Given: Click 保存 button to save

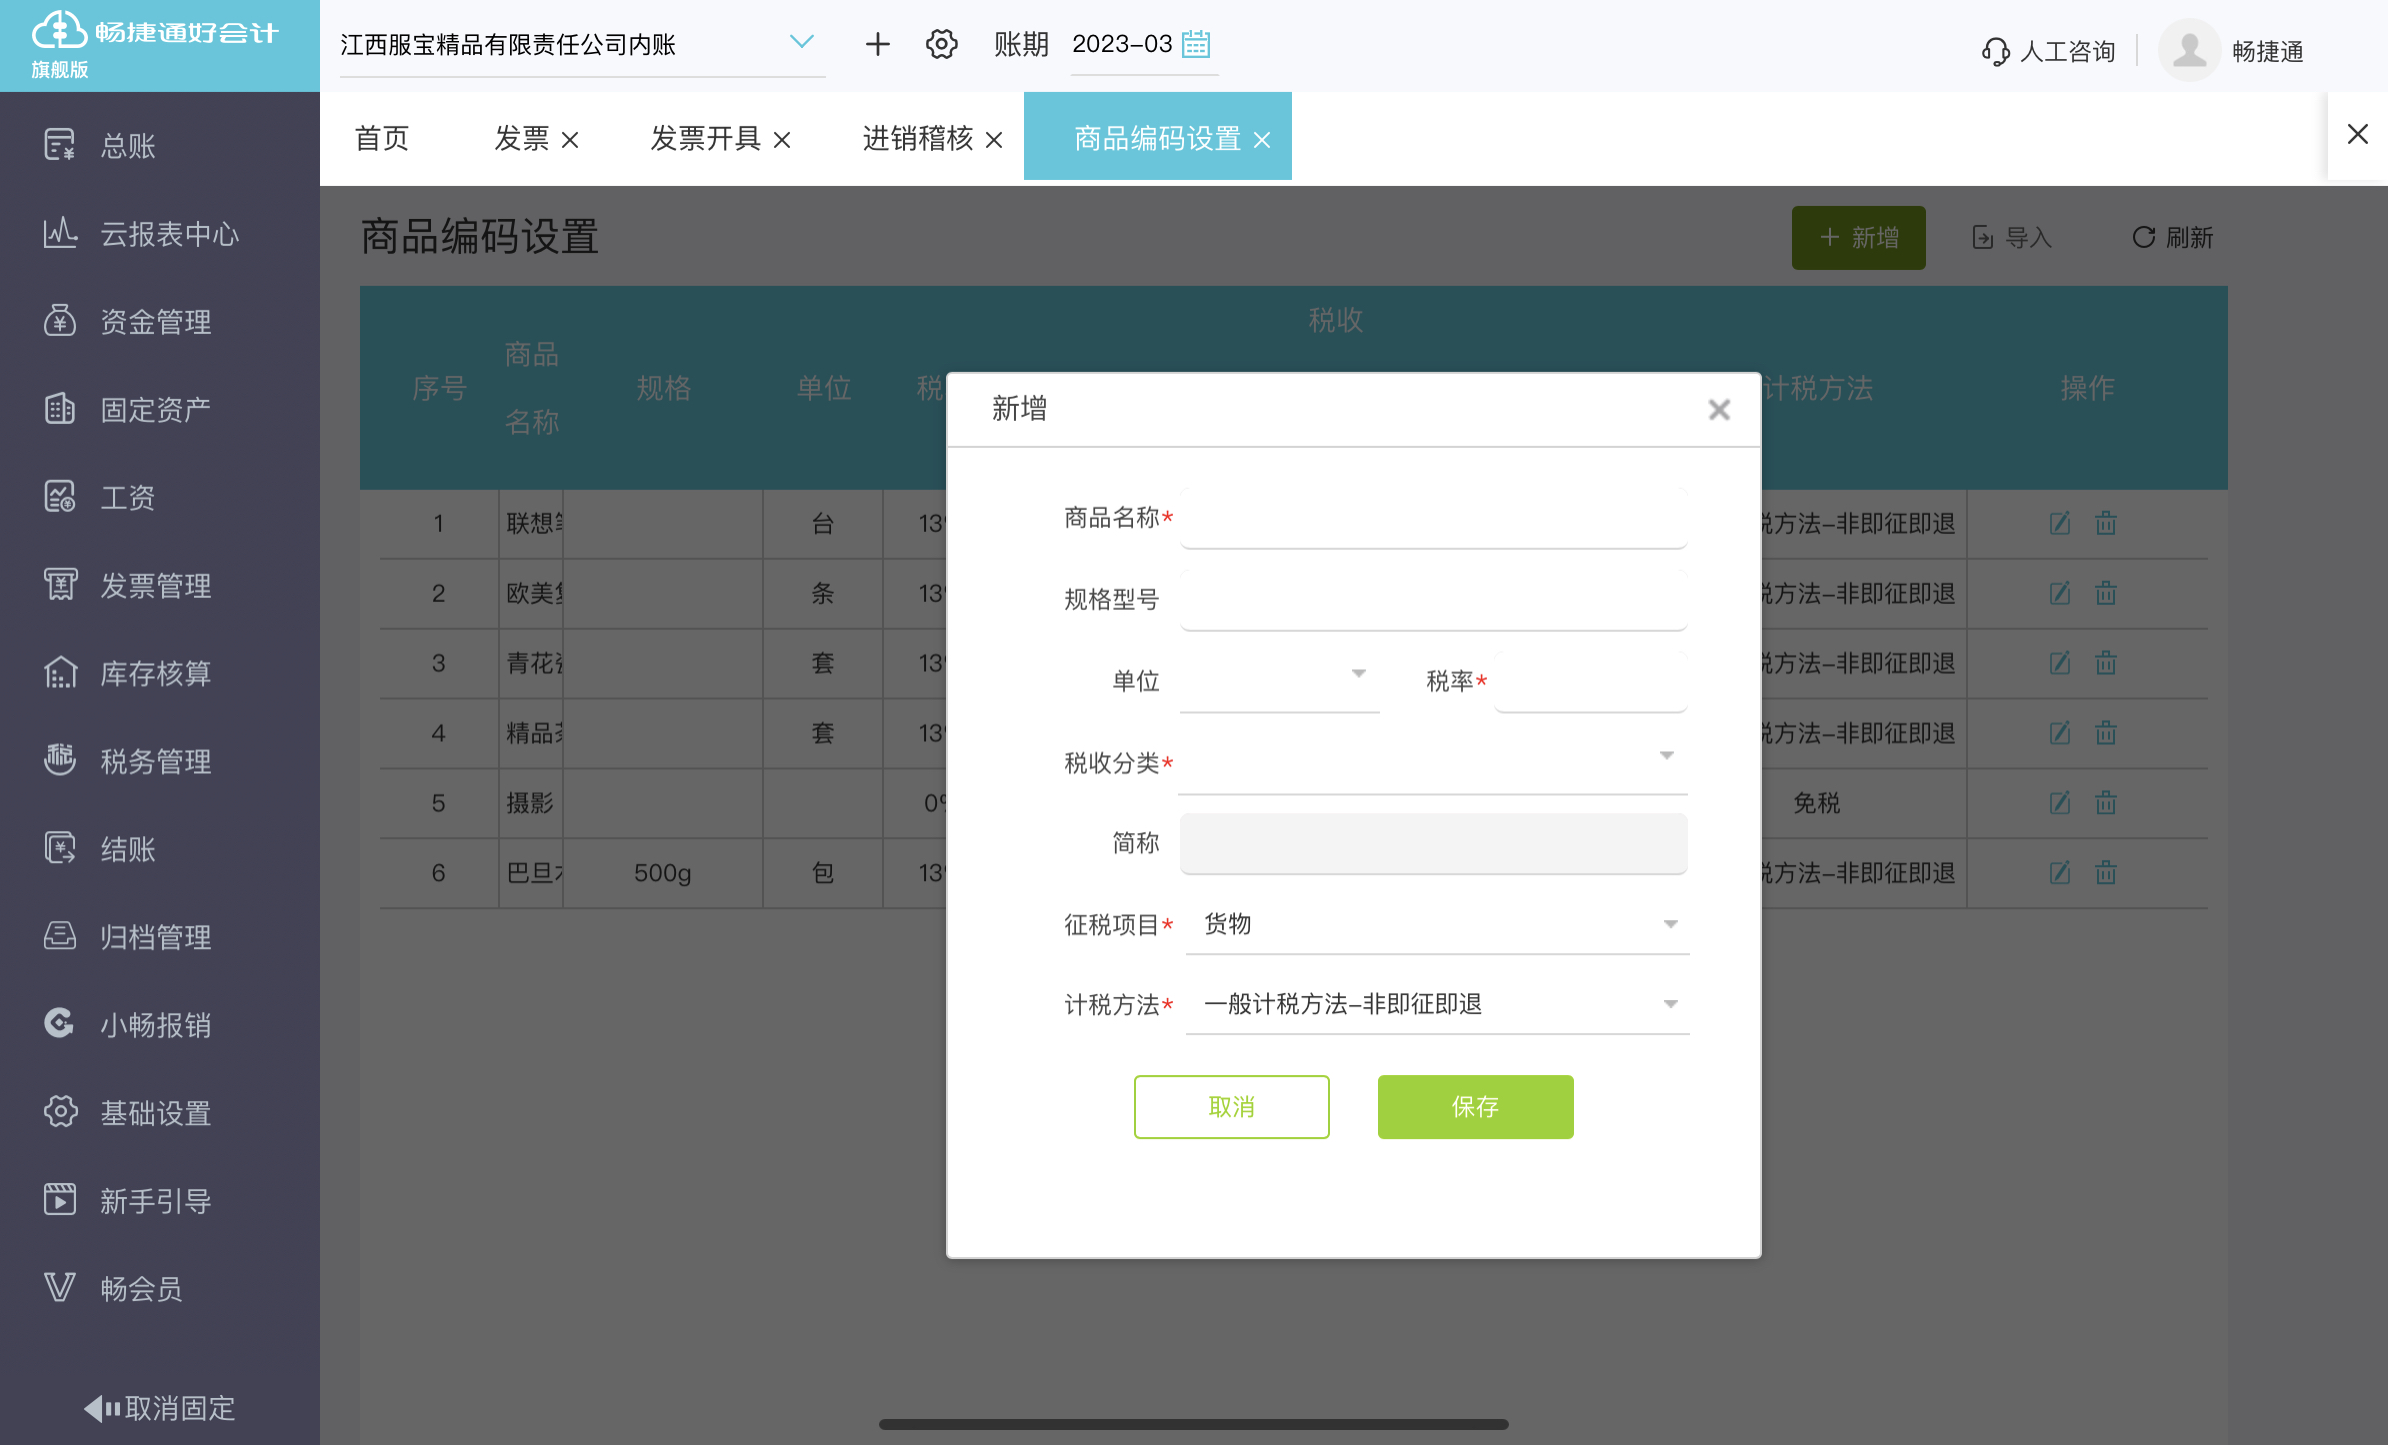Looking at the screenshot, I should [x=1472, y=1107].
